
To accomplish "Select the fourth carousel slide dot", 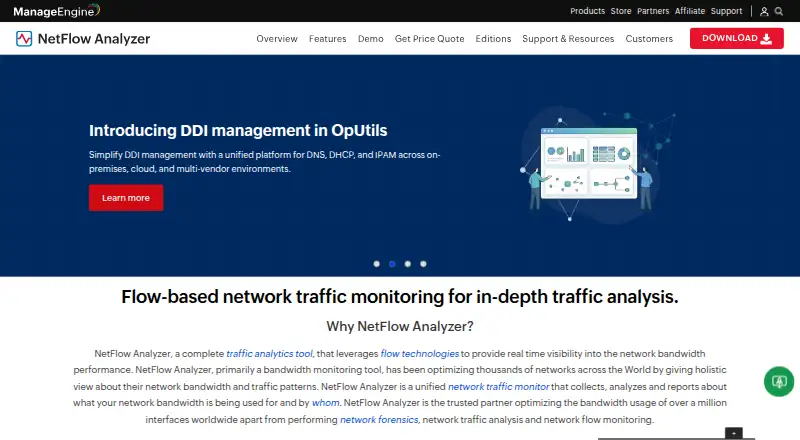I will [x=423, y=264].
